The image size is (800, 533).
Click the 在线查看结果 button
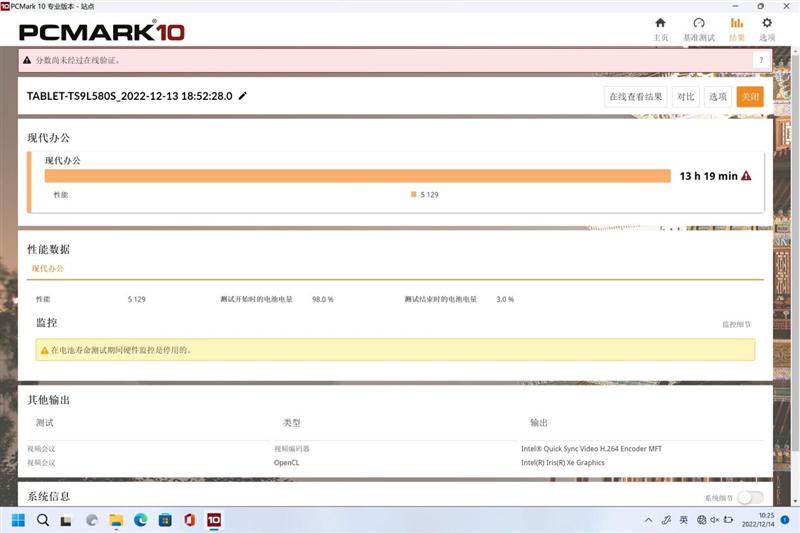[636, 97]
